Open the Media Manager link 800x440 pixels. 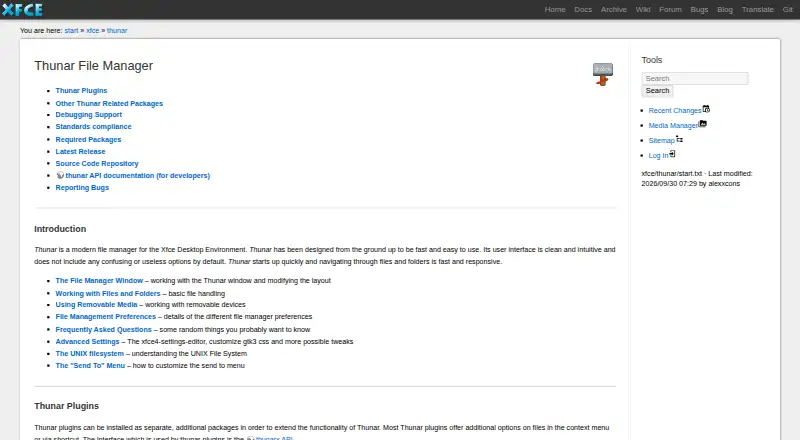point(673,126)
